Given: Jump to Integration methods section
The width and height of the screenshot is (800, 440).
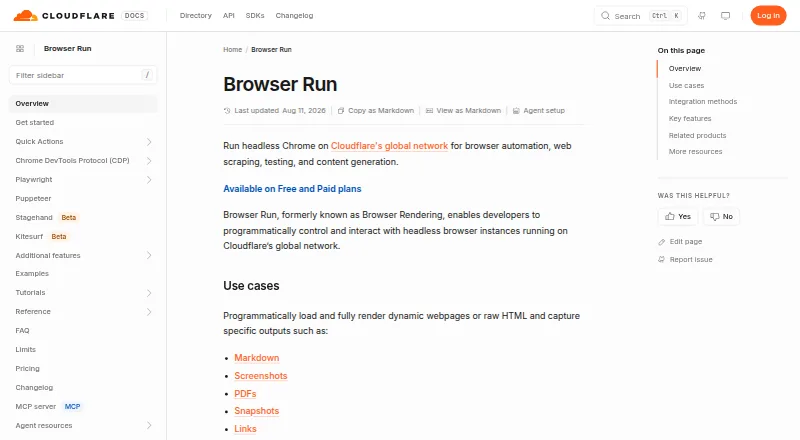Looking at the screenshot, I should pyautogui.click(x=703, y=102).
